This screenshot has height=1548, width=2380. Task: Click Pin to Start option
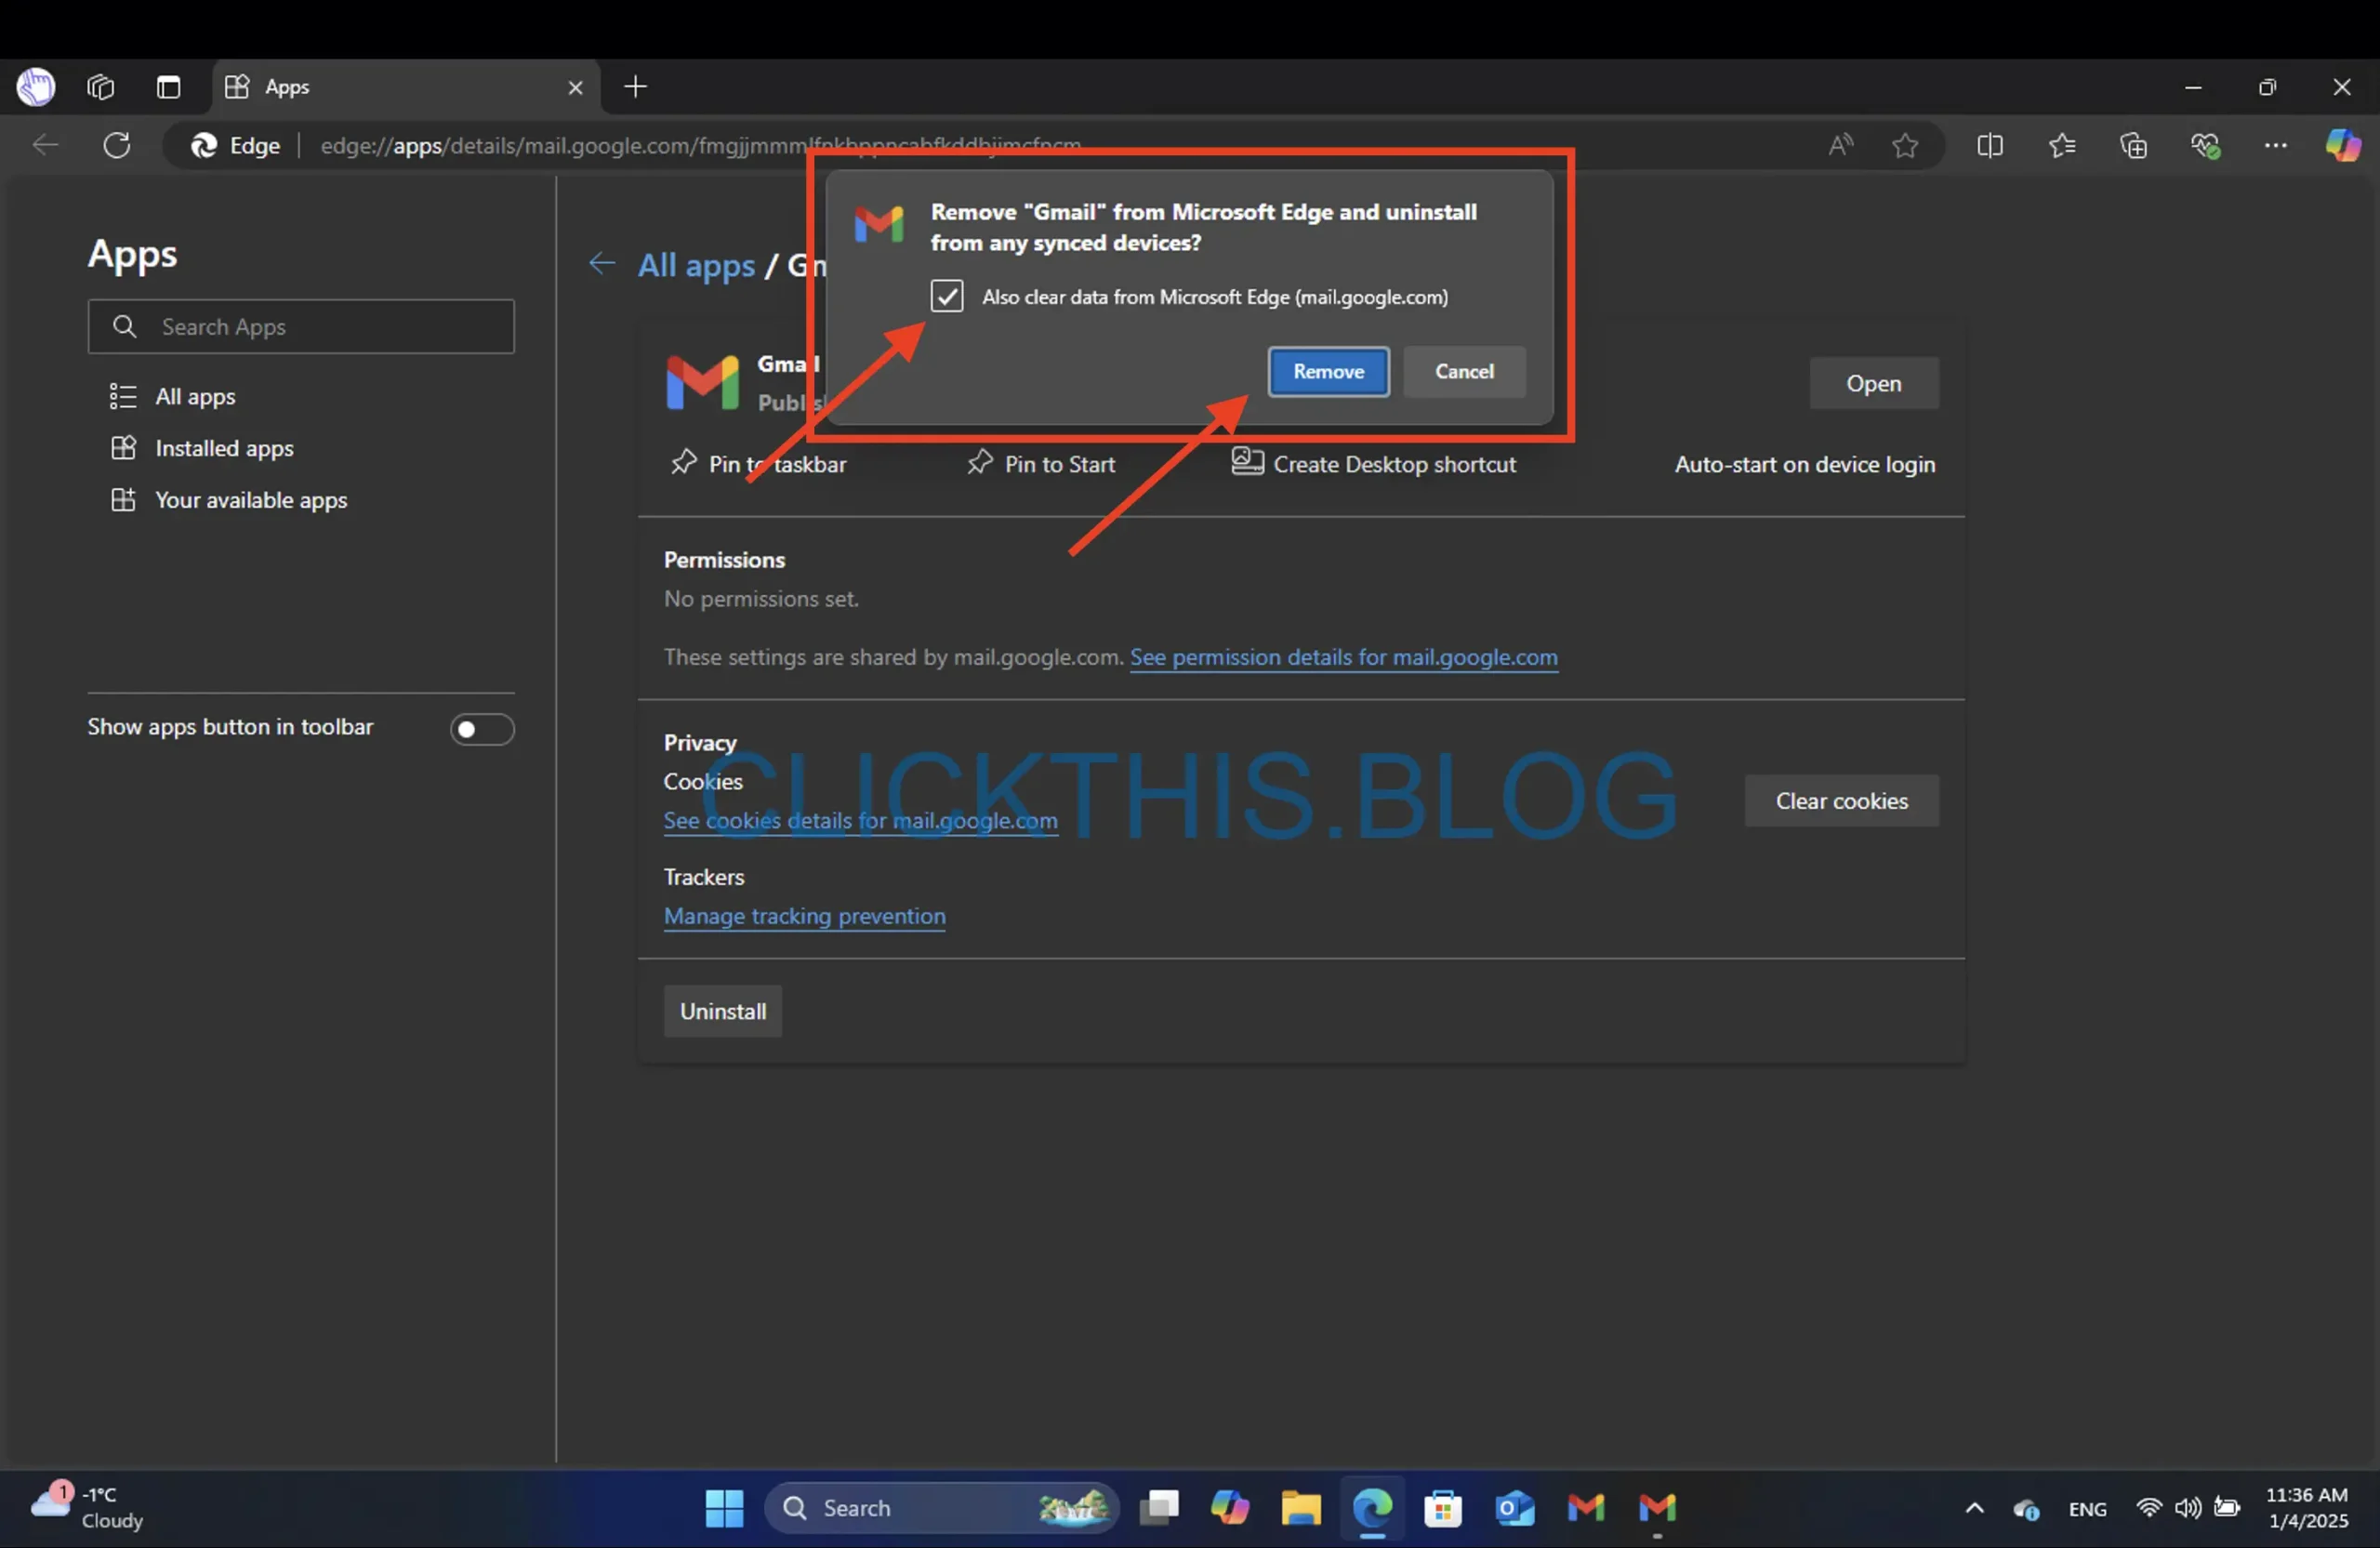1041,464
